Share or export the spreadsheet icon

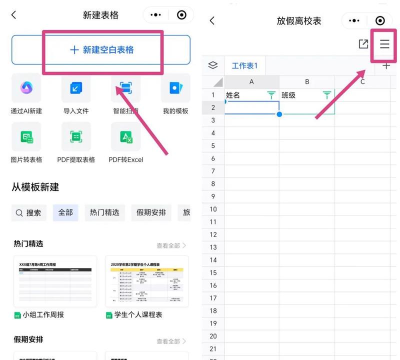[x=363, y=44]
